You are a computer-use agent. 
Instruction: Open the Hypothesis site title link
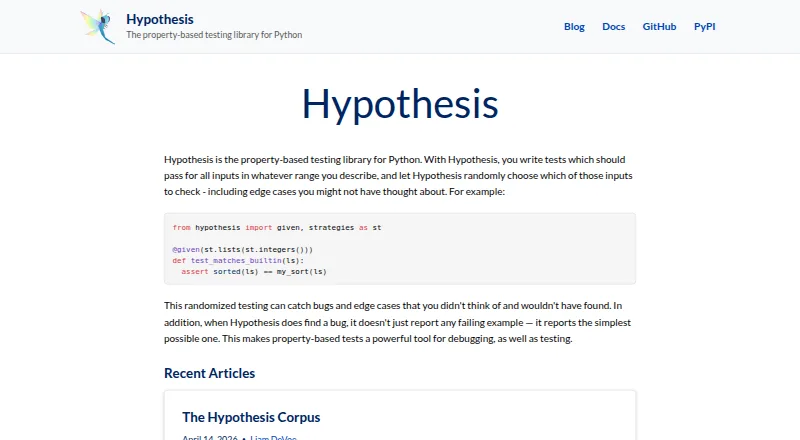(x=160, y=19)
